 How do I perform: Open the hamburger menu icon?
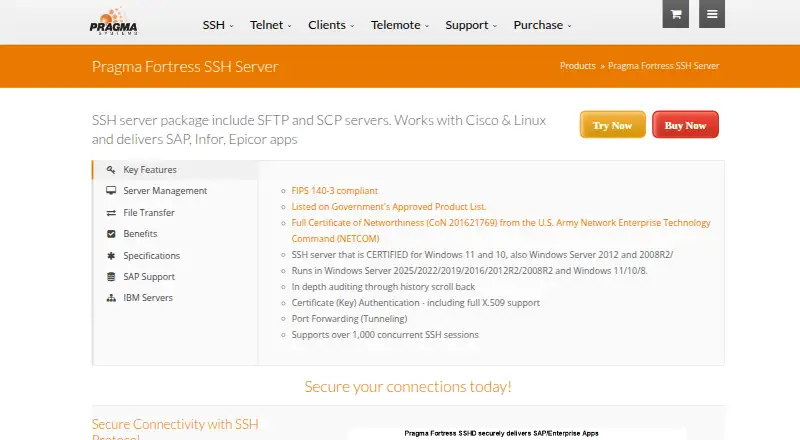click(x=712, y=14)
